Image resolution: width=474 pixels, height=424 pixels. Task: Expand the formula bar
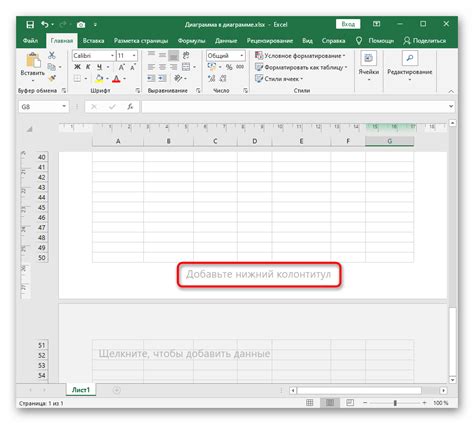[x=451, y=107]
